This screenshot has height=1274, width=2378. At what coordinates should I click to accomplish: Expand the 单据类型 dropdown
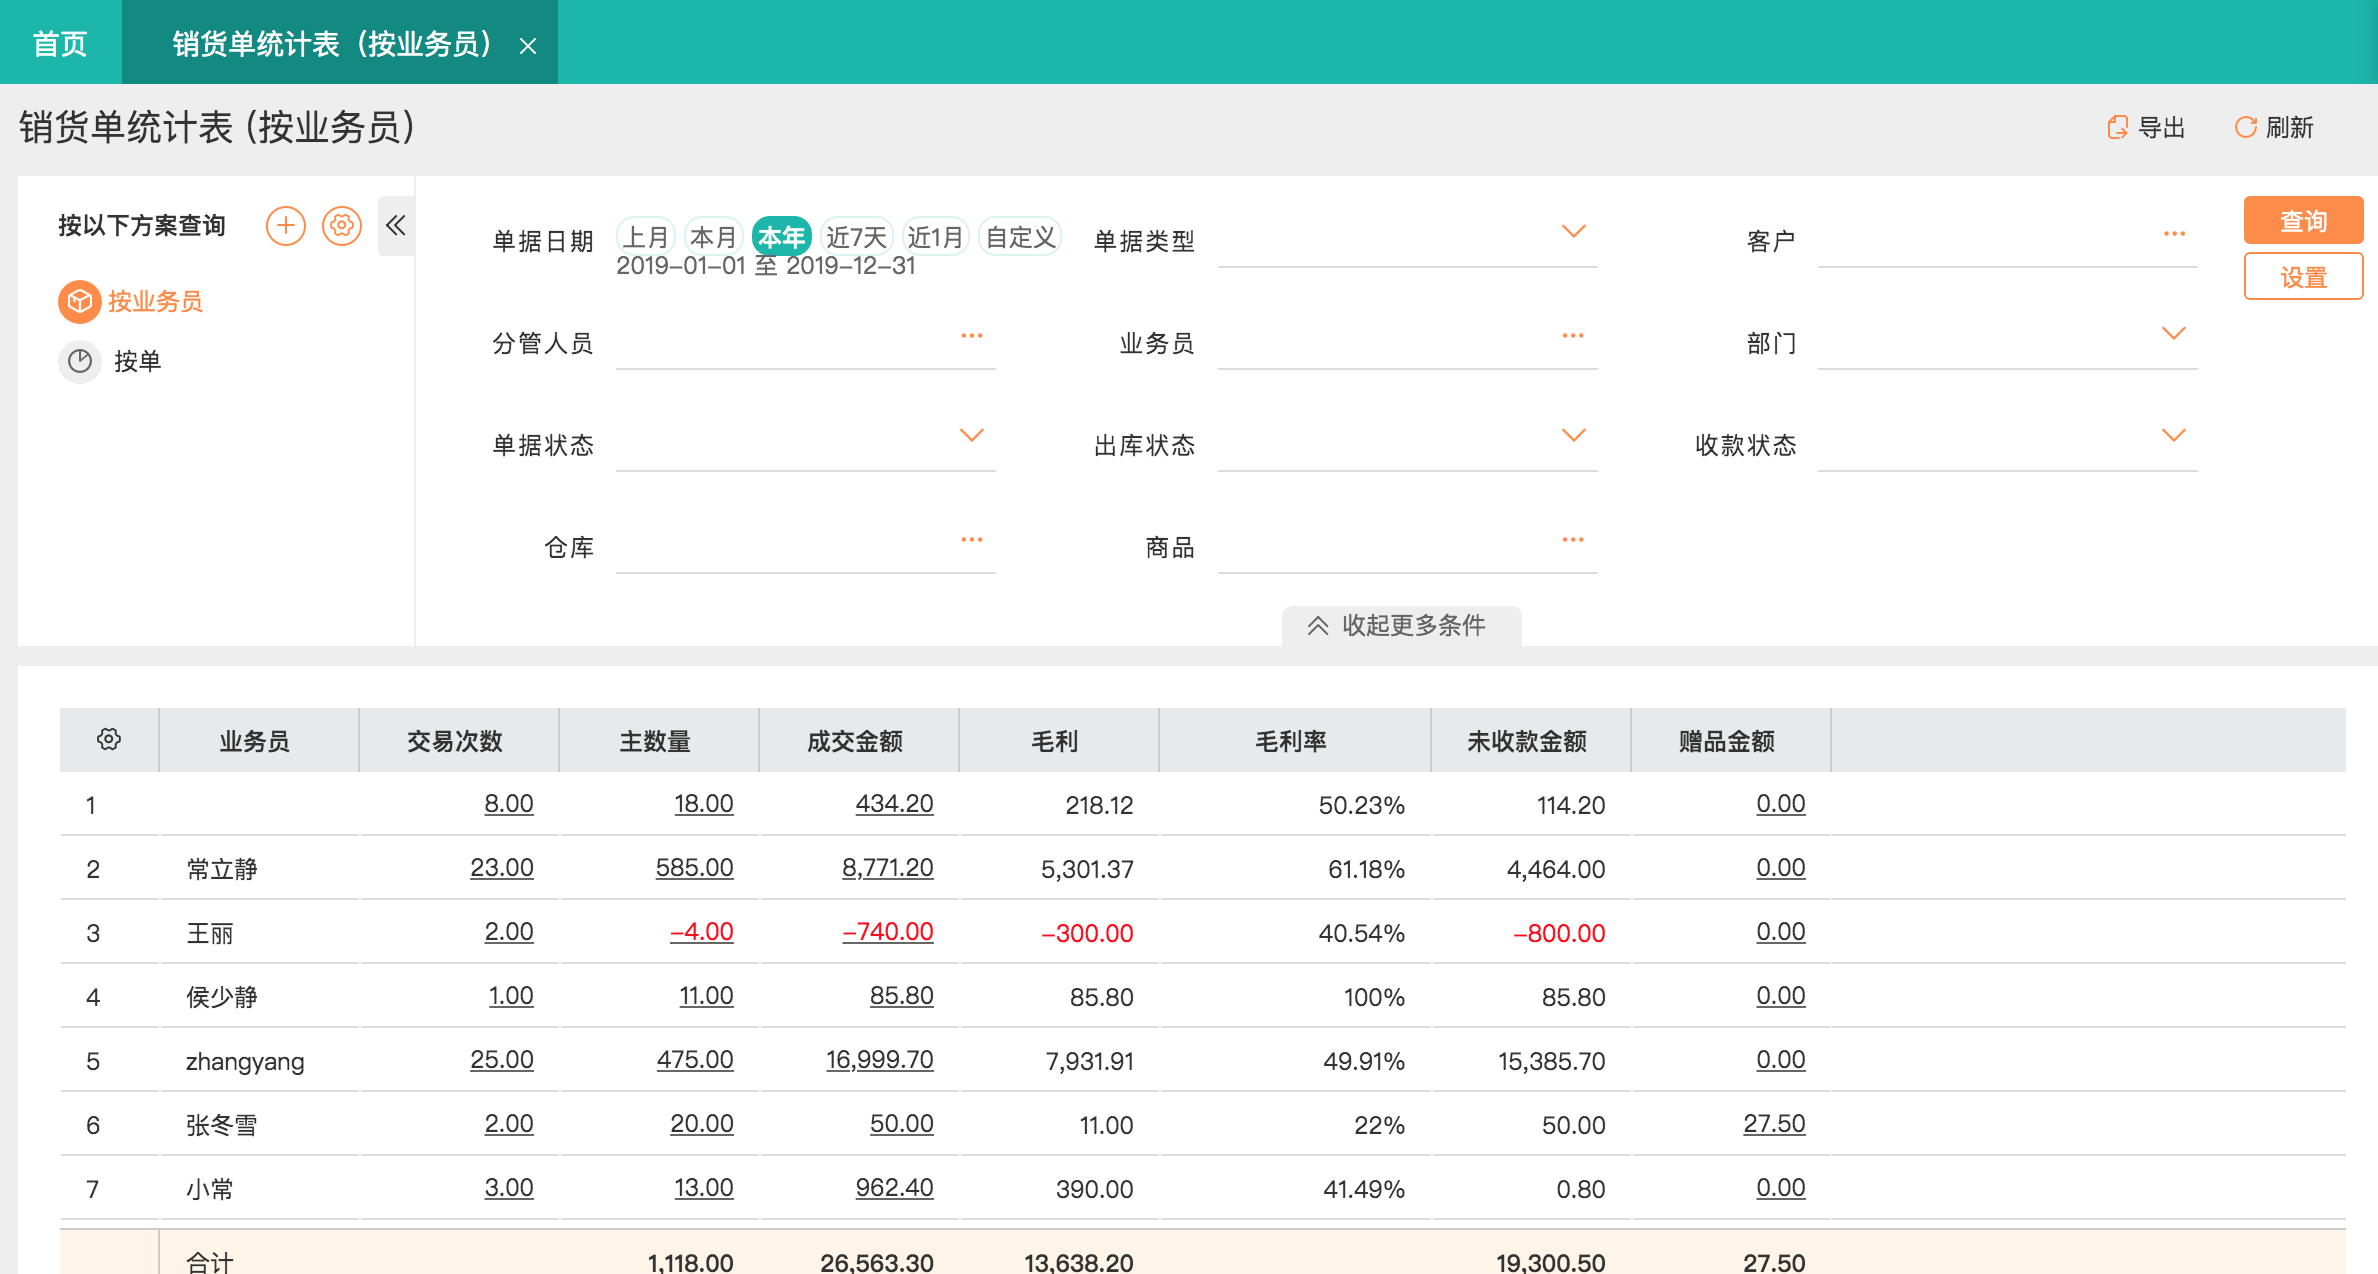pyautogui.click(x=1573, y=233)
